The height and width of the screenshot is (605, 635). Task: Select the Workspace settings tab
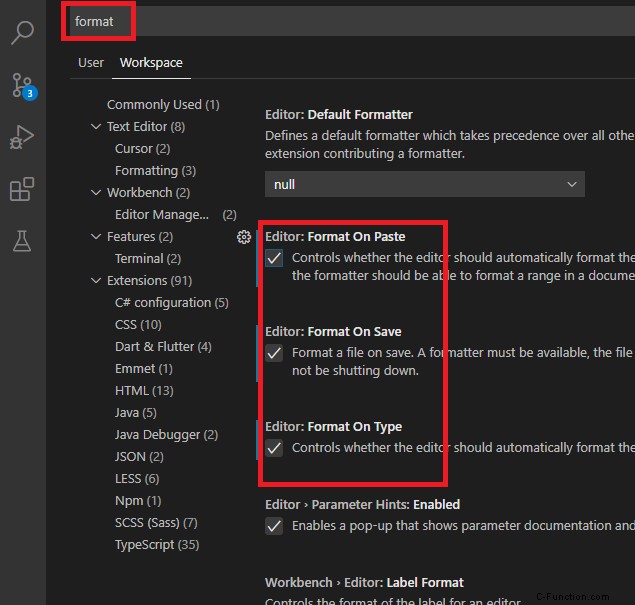click(151, 62)
